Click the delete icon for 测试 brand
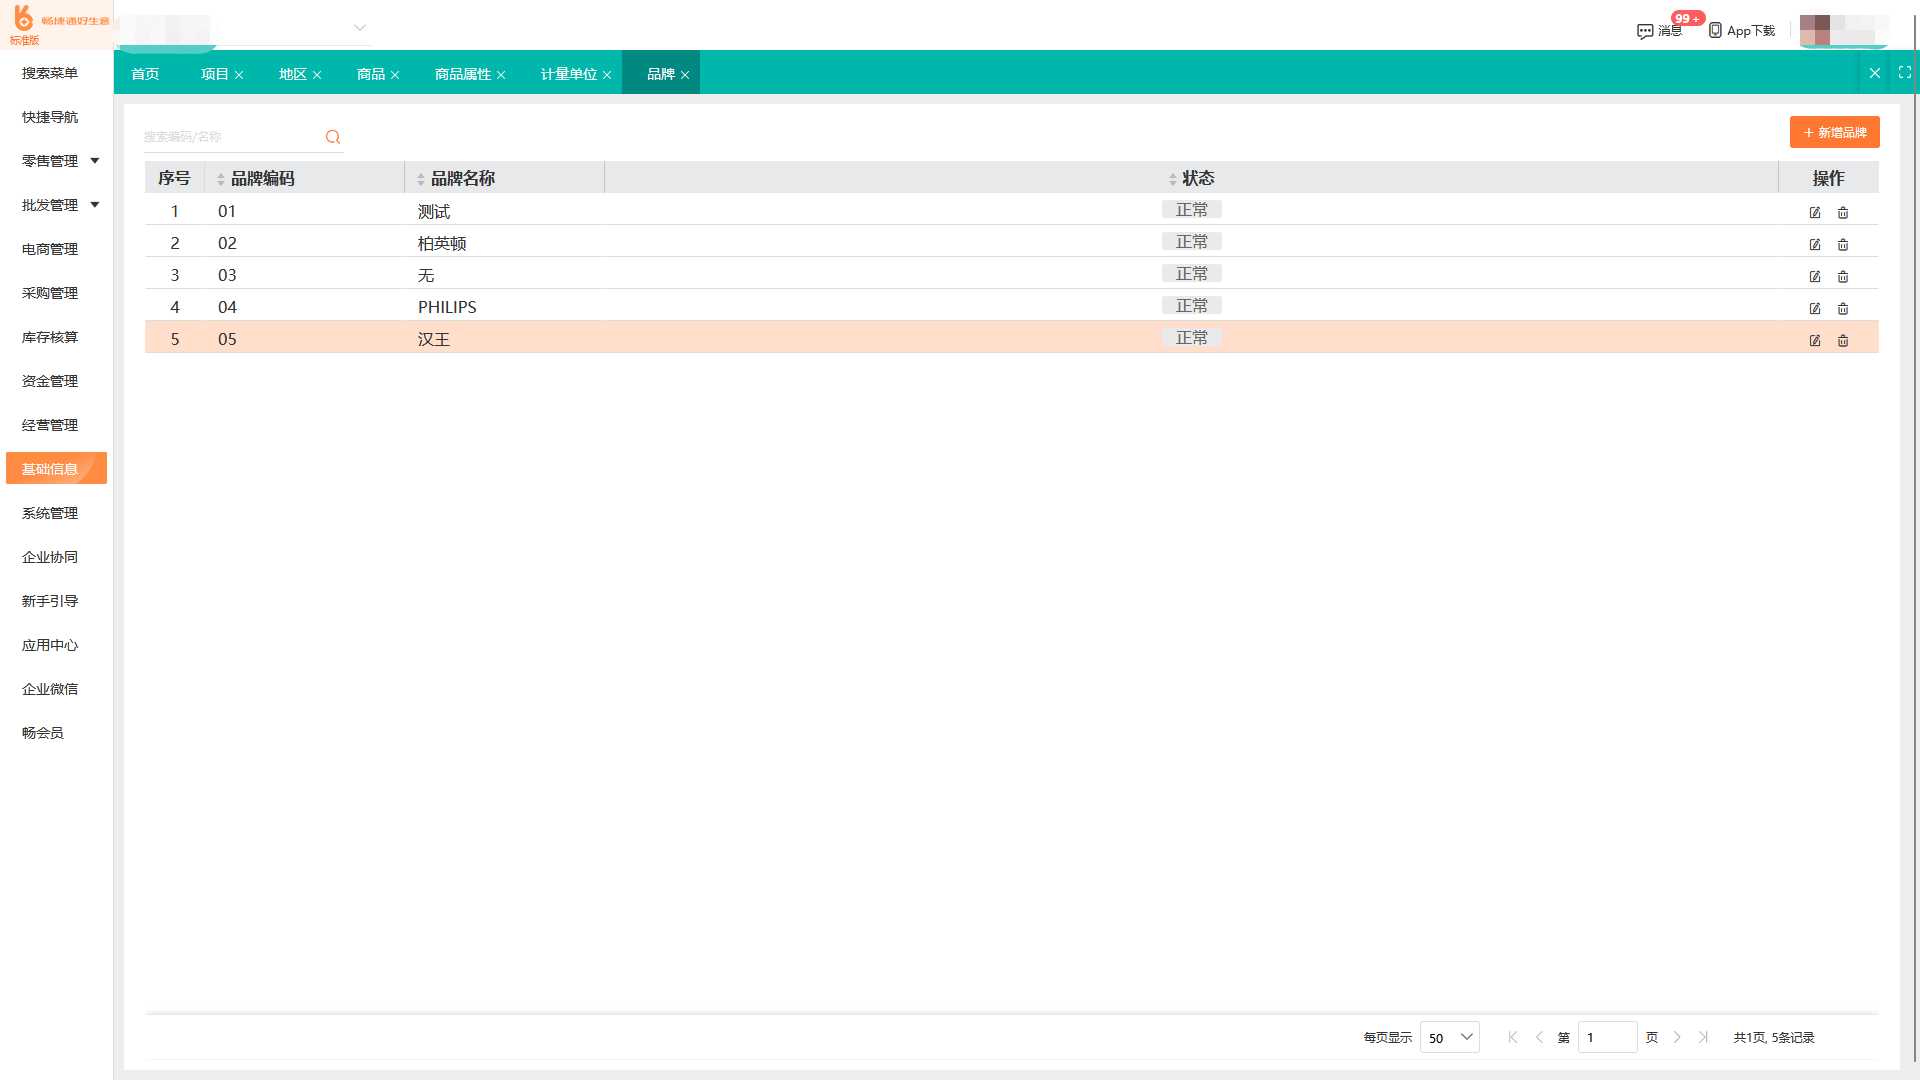1920x1080 pixels. pyautogui.click(x=1844, y=211)
